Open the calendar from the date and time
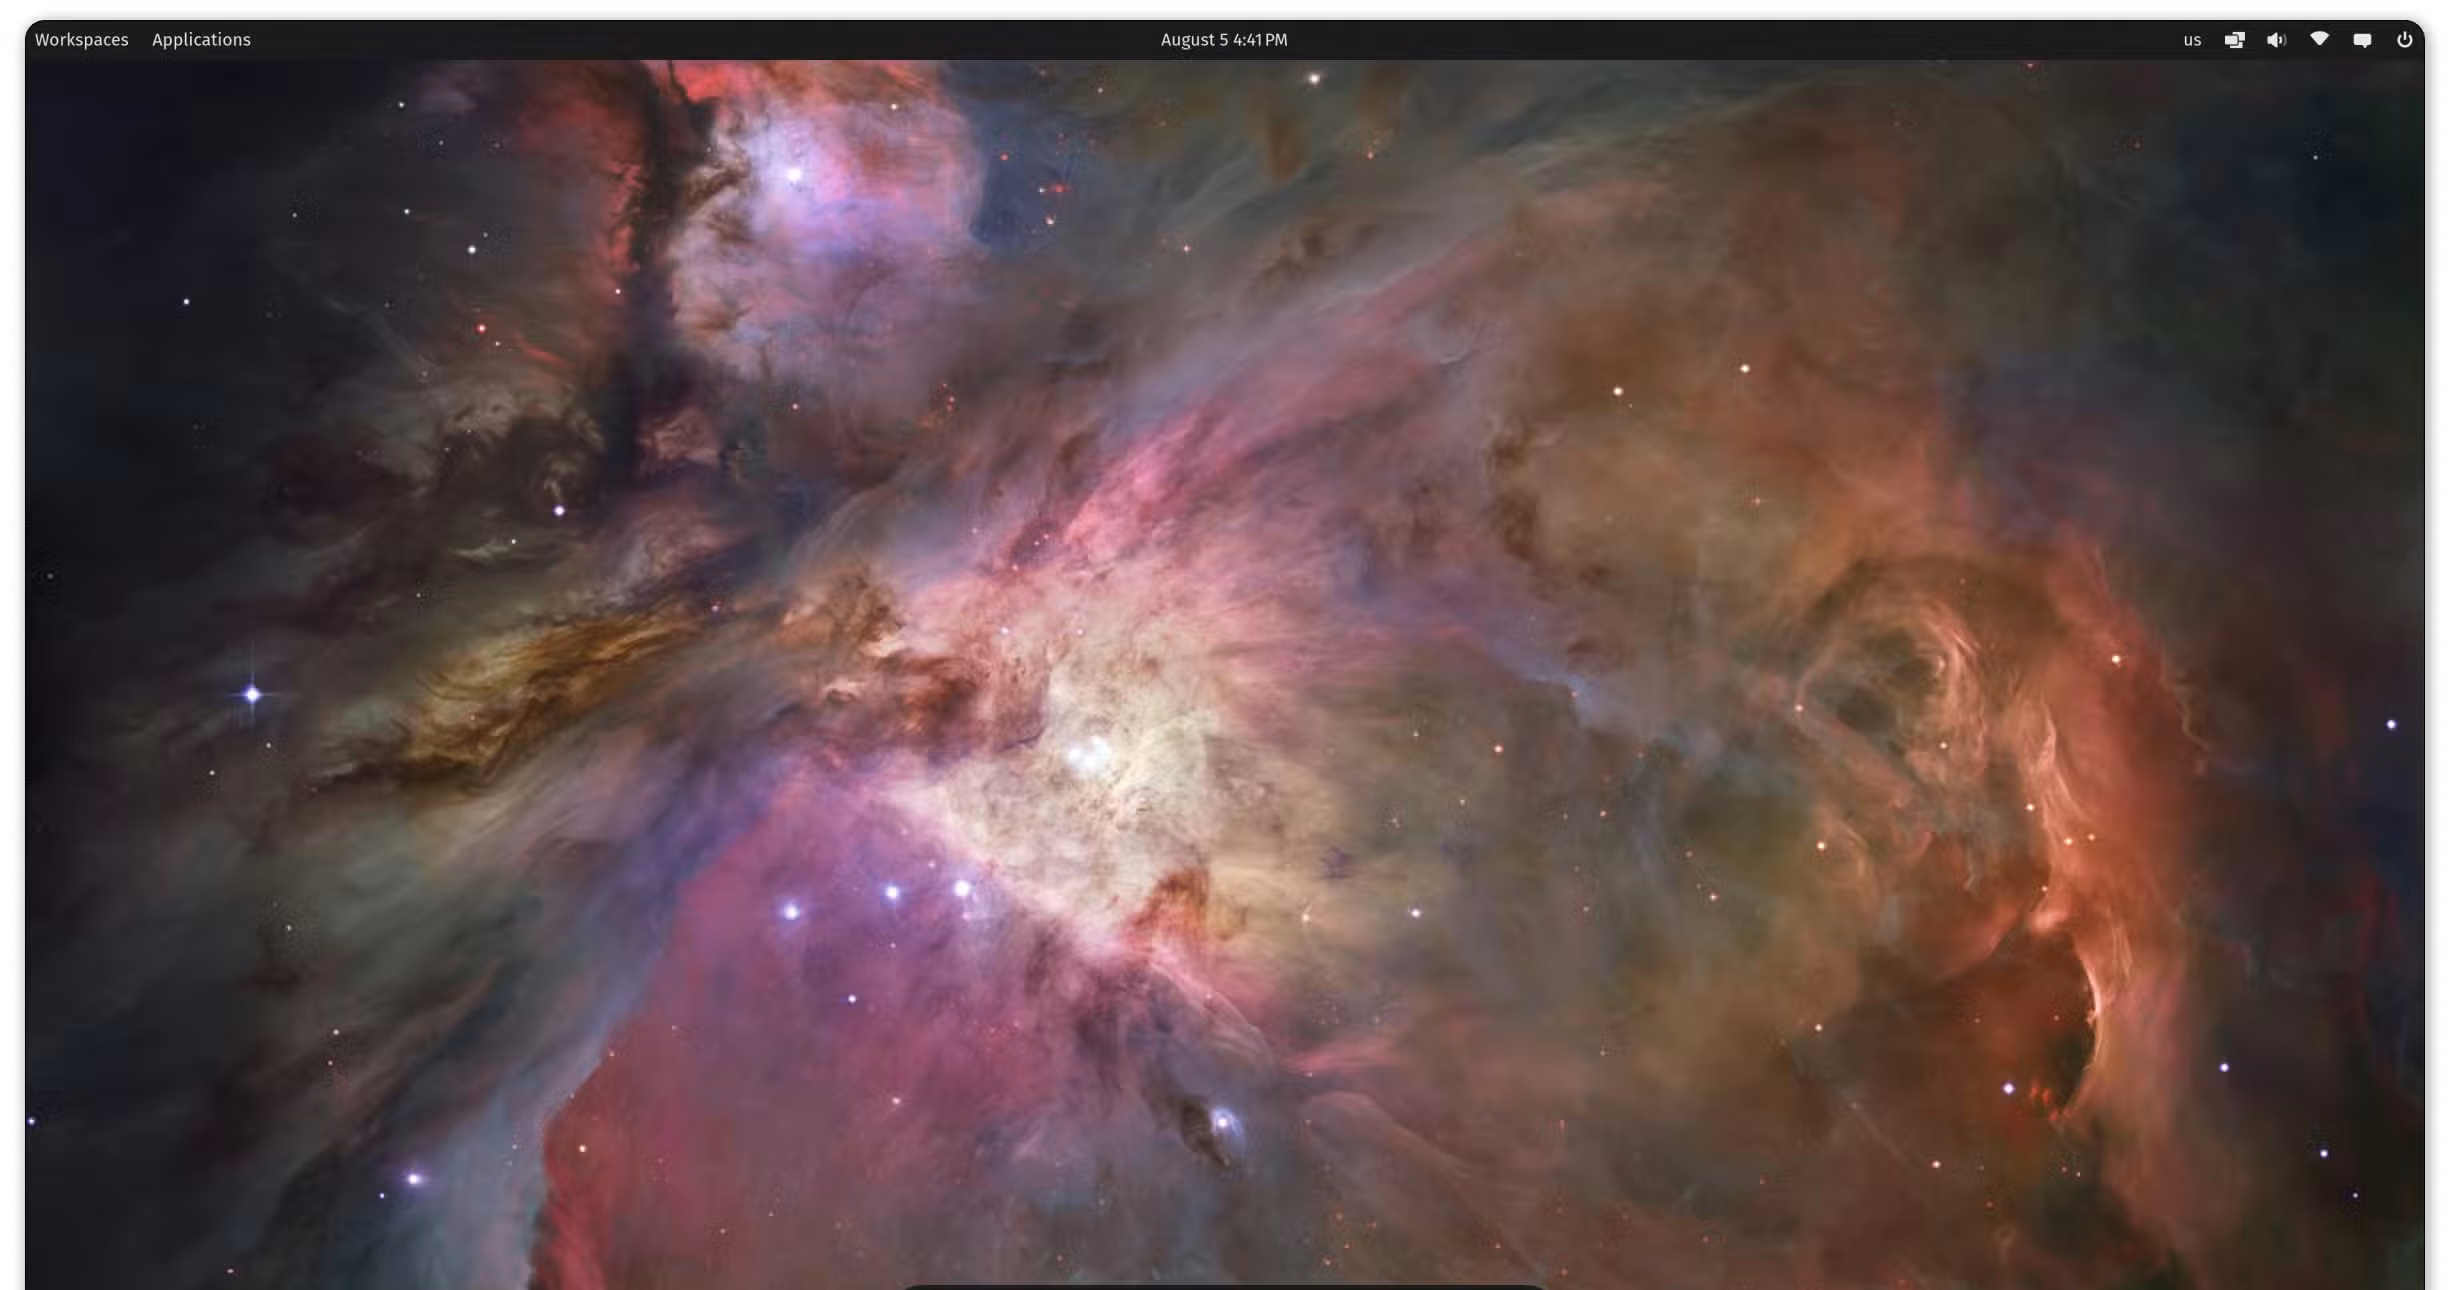This screenshot has height=1290, width=2450. (1224, 40)
